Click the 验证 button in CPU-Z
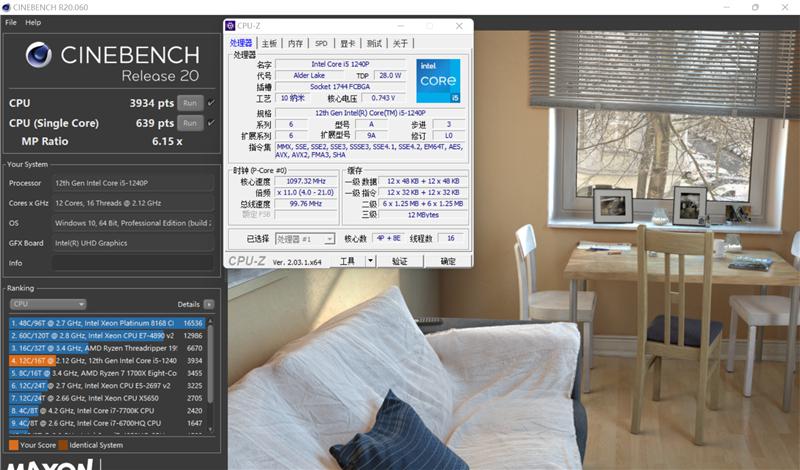Viewport: 800px width, 470px height. (399, 261)
